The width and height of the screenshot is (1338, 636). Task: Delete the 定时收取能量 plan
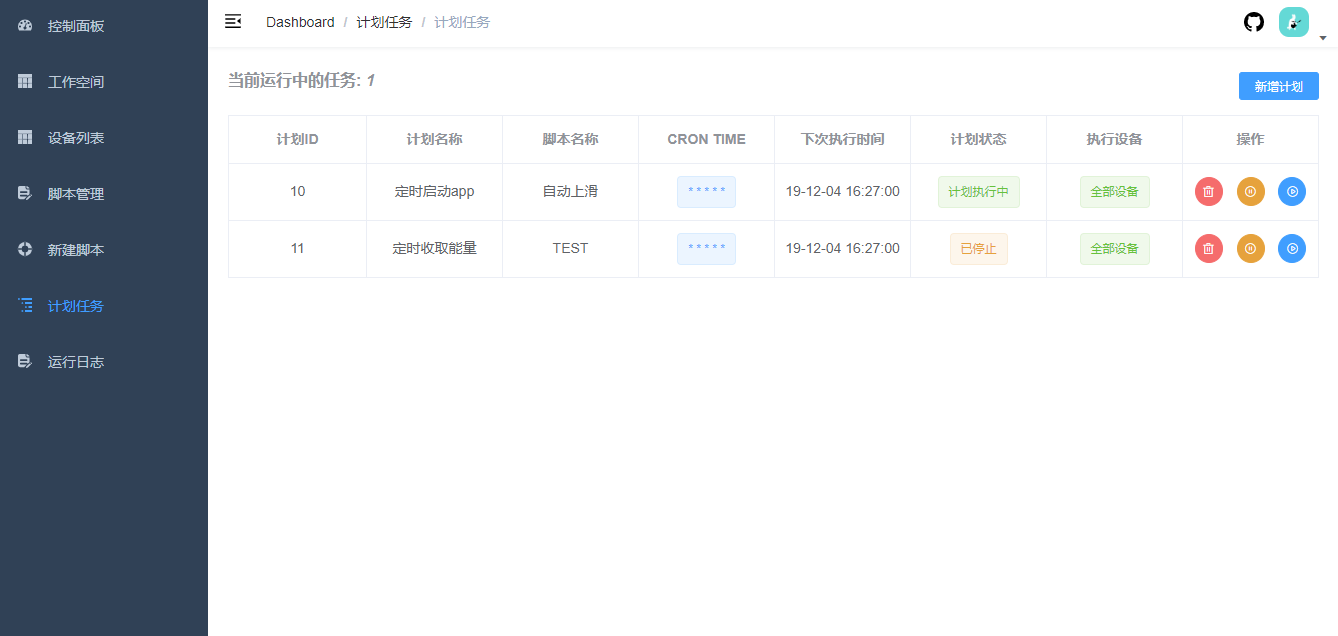tap(1208, 249)
